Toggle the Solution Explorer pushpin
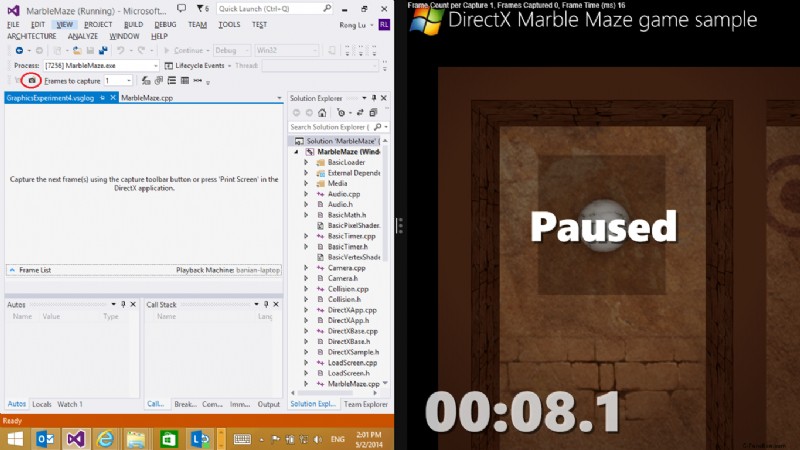Viewport: 800px width, 450px height. pos(375,98)
